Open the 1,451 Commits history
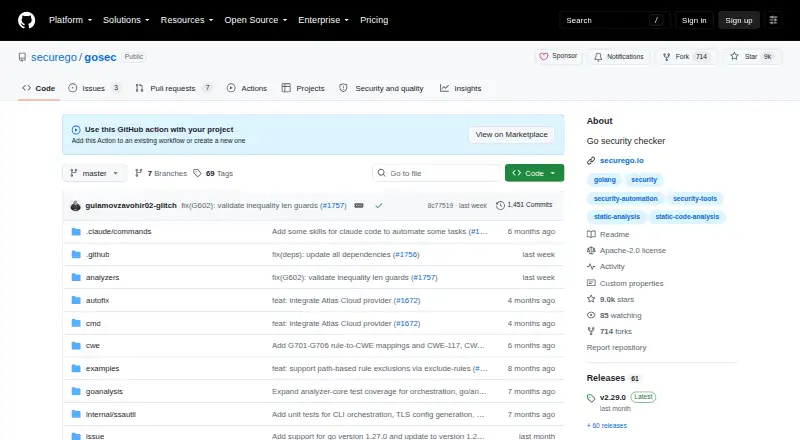 point(524,205)
